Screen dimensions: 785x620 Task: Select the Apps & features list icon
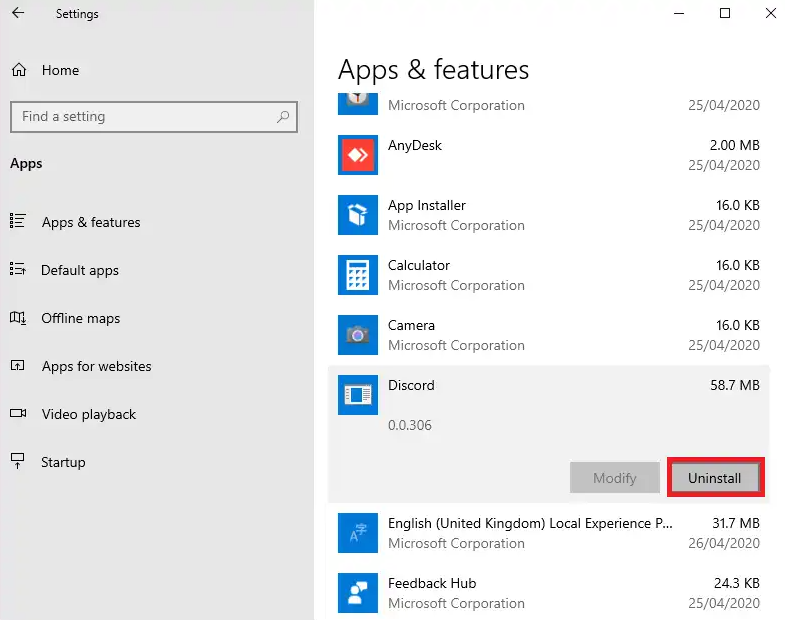(x=18, y=221)
